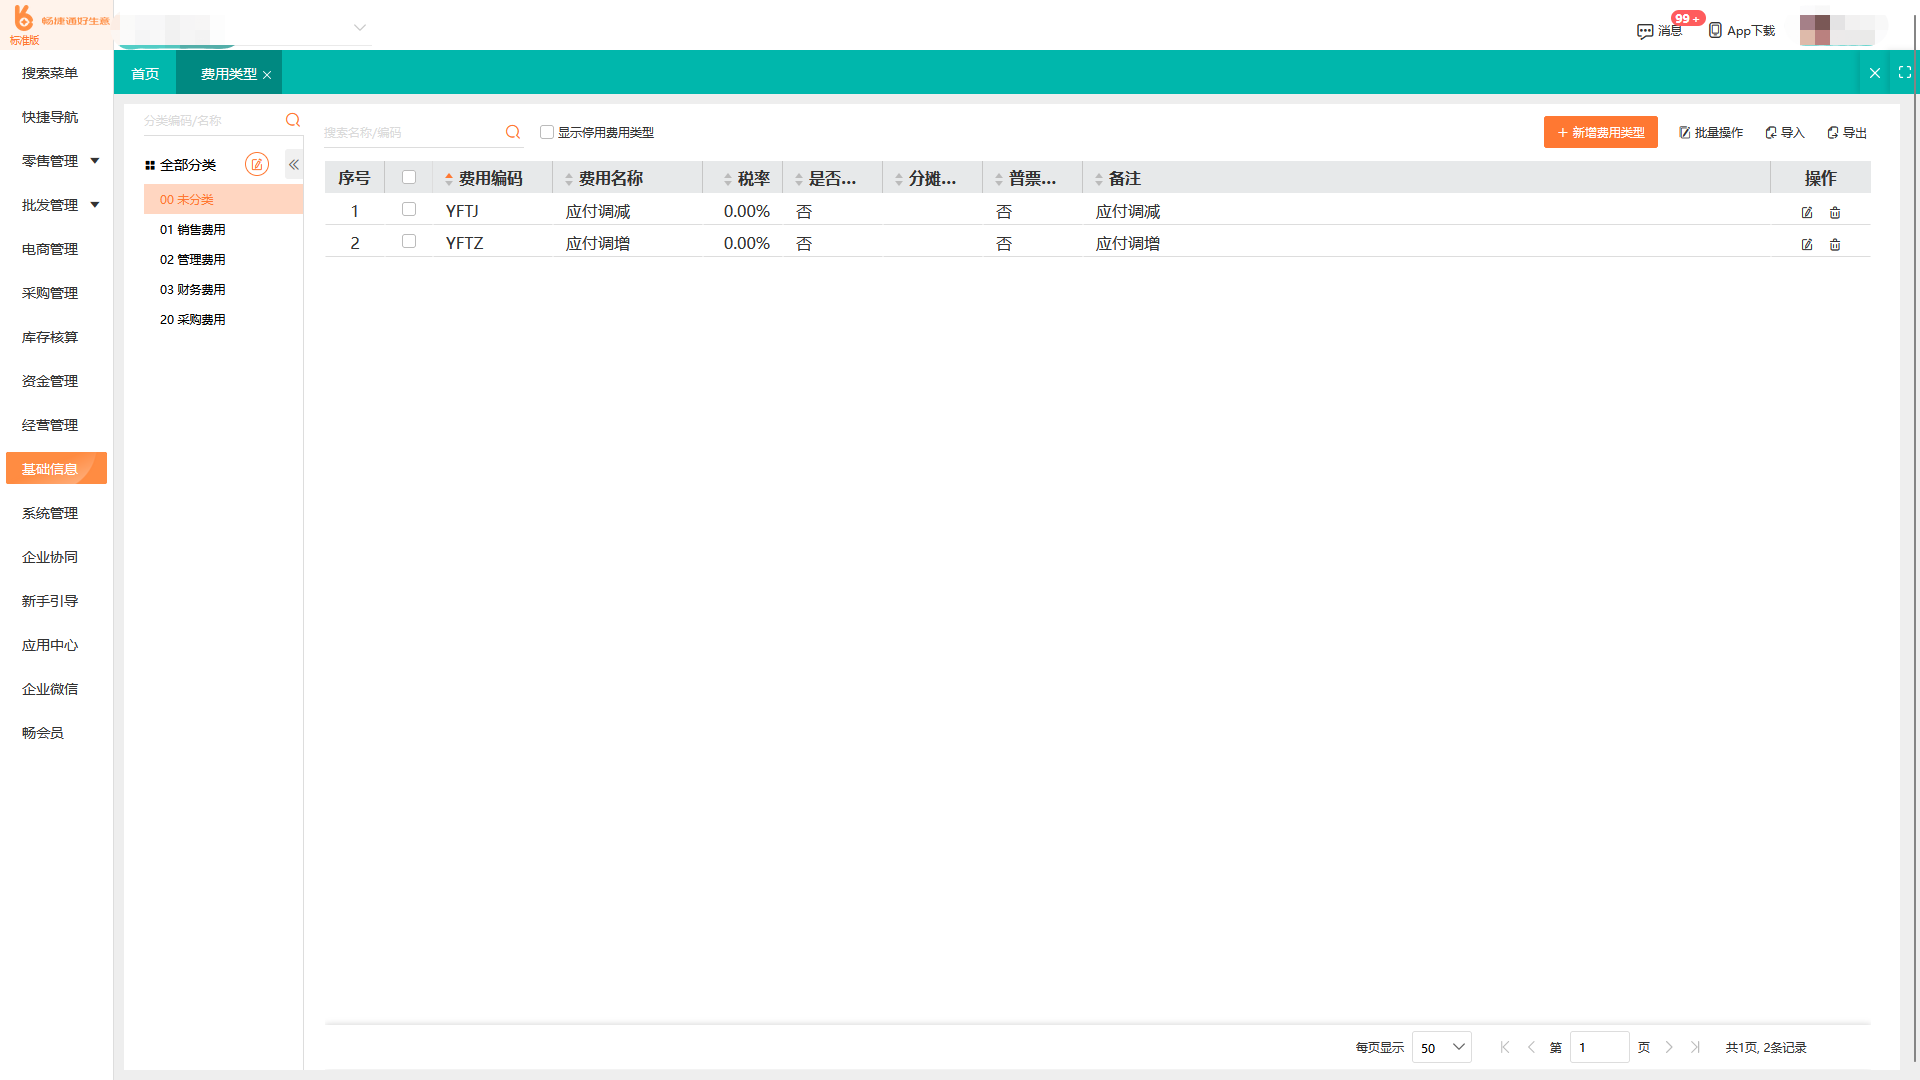This screenshot has width=1920, height=1080.
Task: Click the batch operation 批量操作 icon
Action: (1710, 132)
